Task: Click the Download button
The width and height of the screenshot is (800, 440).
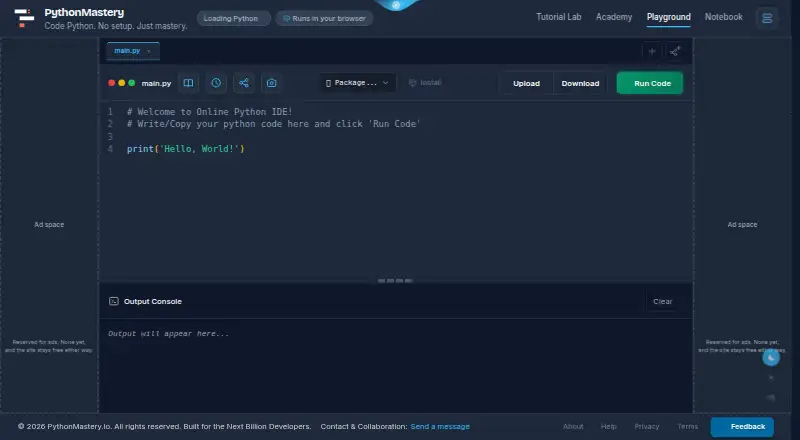Action: [581, 83]
